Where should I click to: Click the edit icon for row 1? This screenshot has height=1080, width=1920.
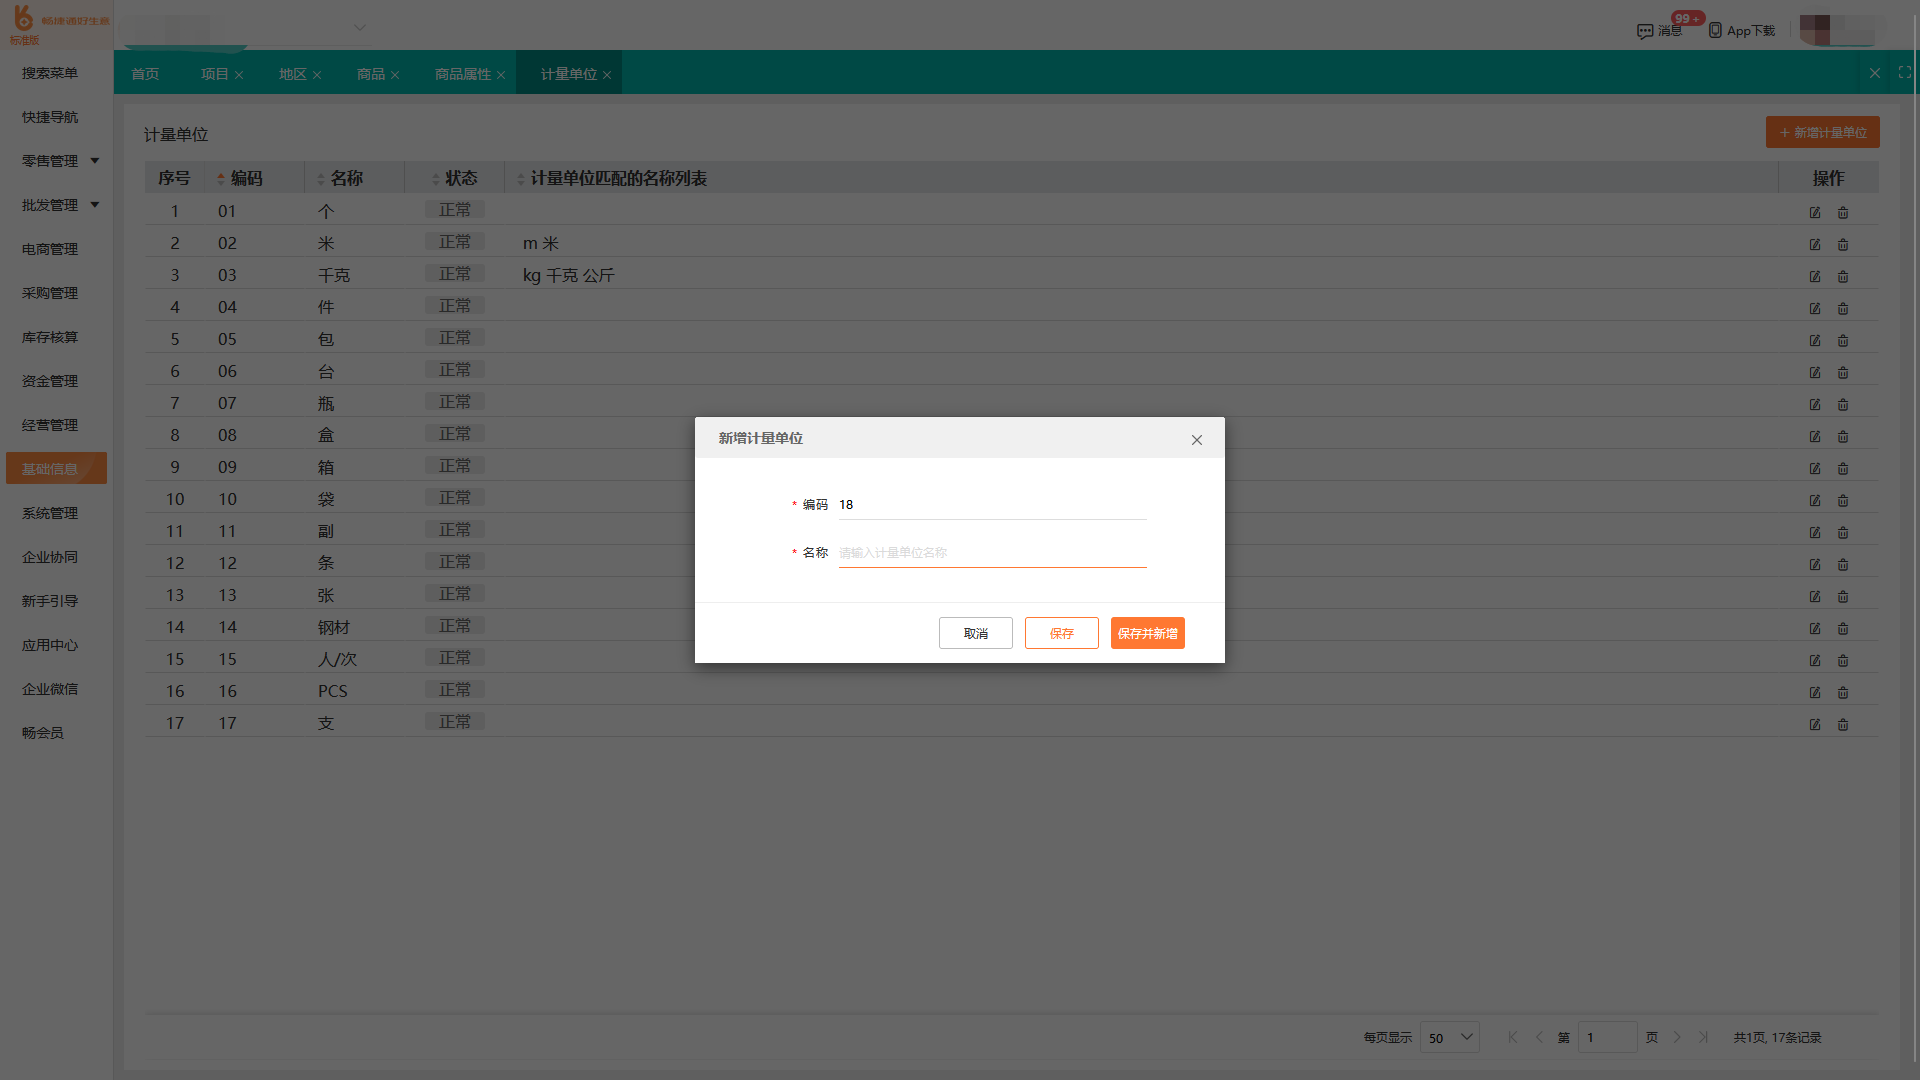click(x=1815, y=211)
